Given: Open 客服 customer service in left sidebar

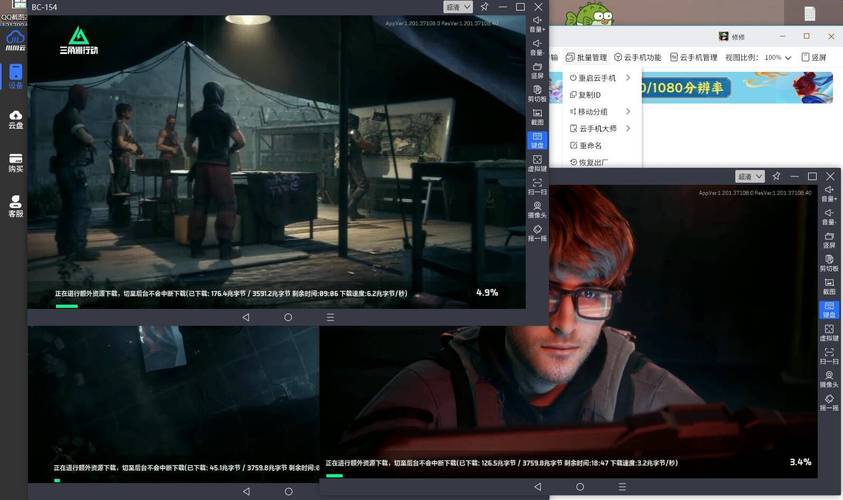Looking at the screenshot, I should click(x=15, y=206).
